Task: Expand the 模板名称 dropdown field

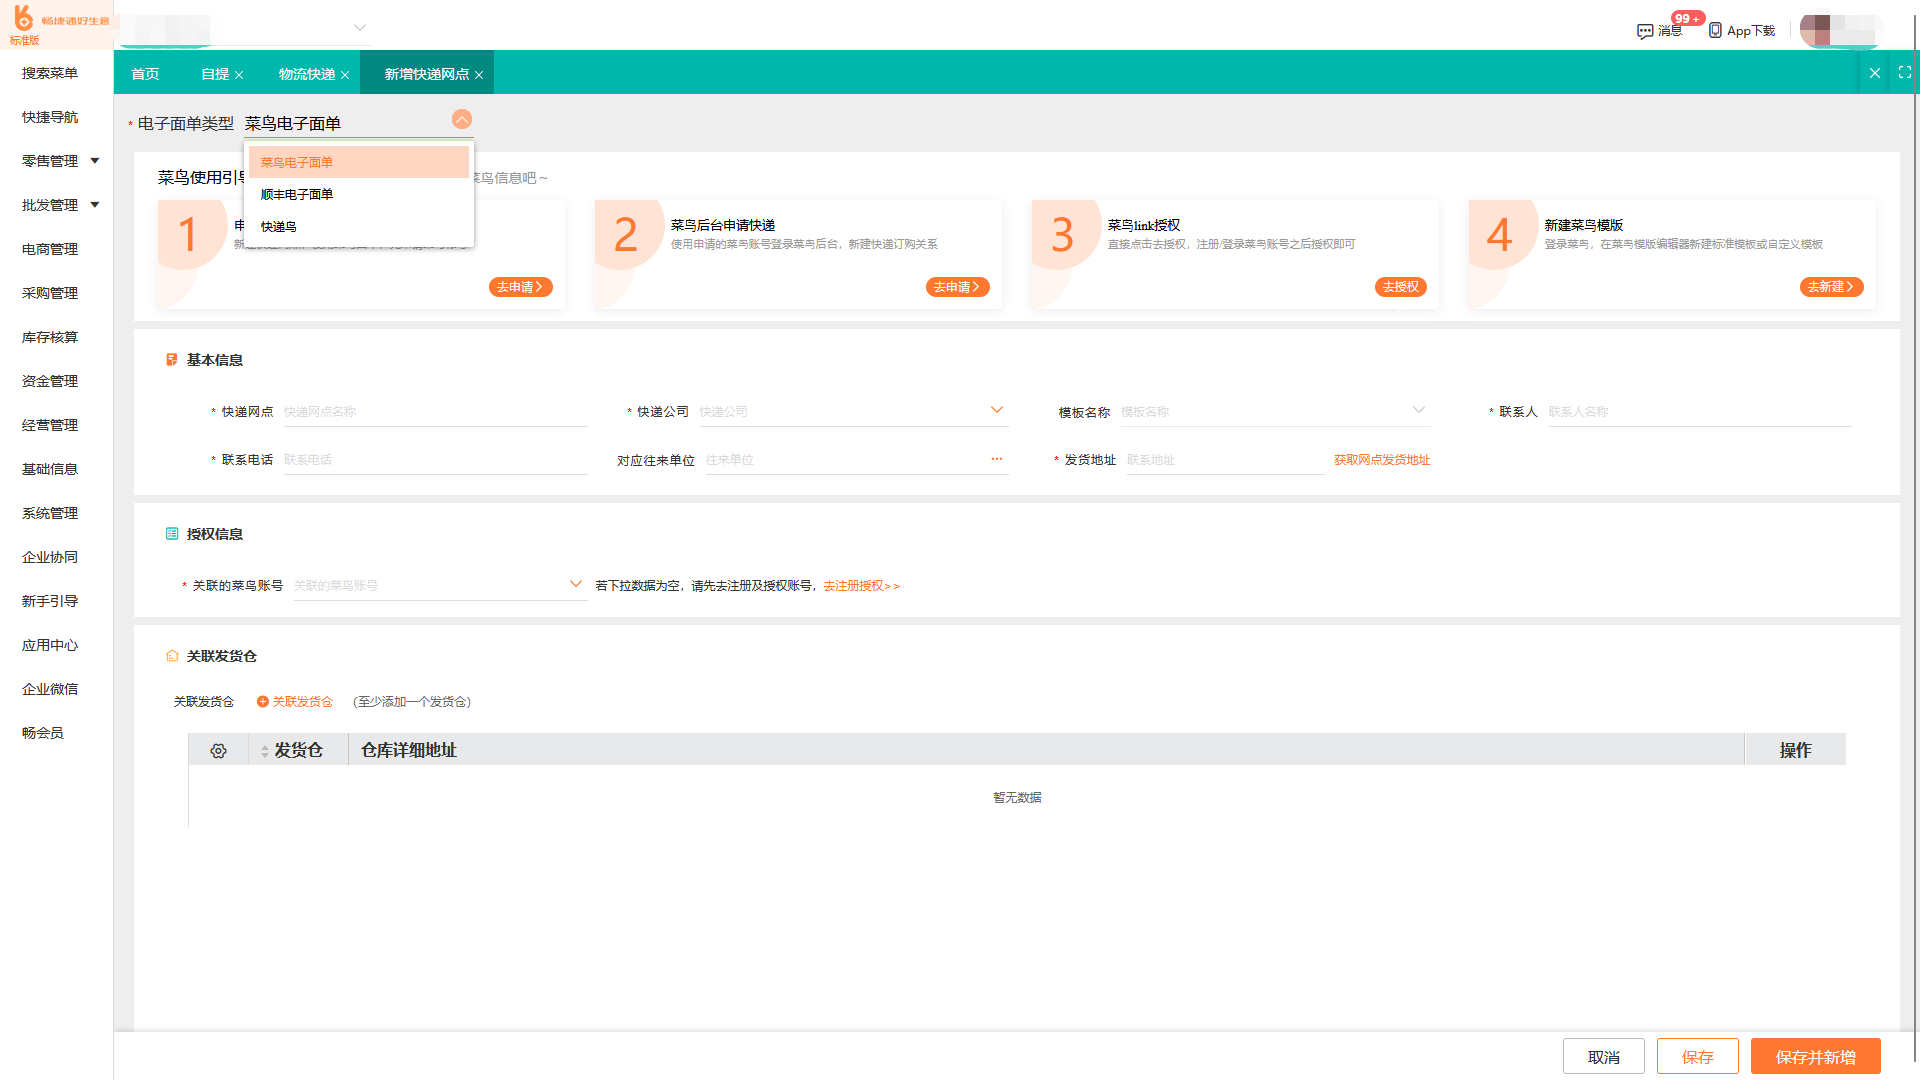Action: pos(1419,410)
